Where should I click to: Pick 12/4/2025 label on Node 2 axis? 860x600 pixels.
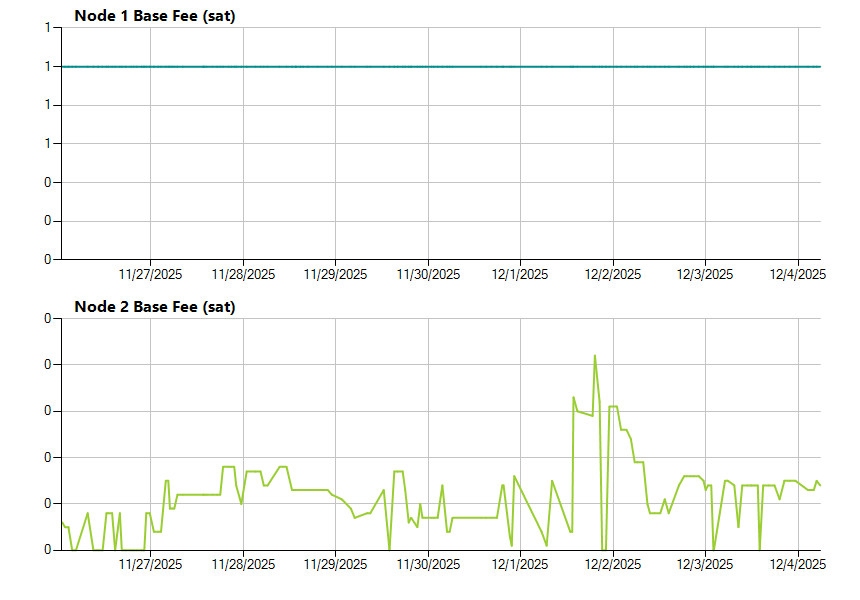(x=797, y=565)
